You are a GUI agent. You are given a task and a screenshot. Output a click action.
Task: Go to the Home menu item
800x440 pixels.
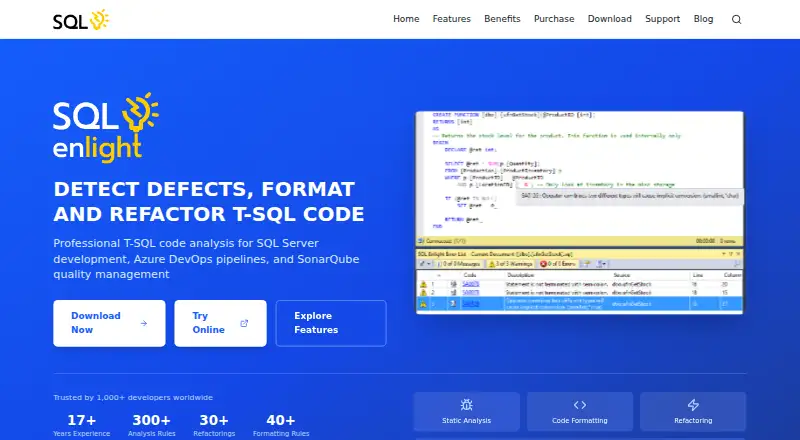point(406,19)
